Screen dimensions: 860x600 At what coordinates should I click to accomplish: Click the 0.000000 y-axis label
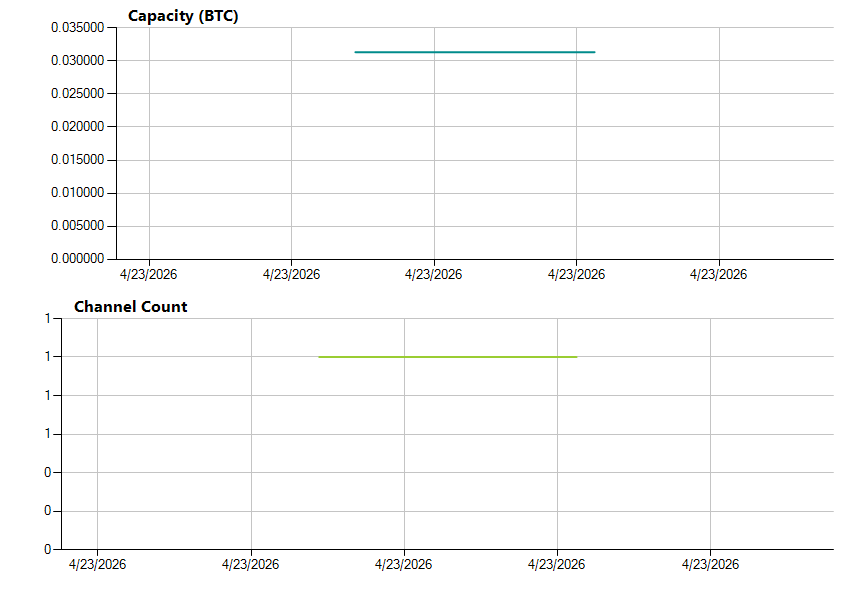pyautogui.click(x=77, y=259)
